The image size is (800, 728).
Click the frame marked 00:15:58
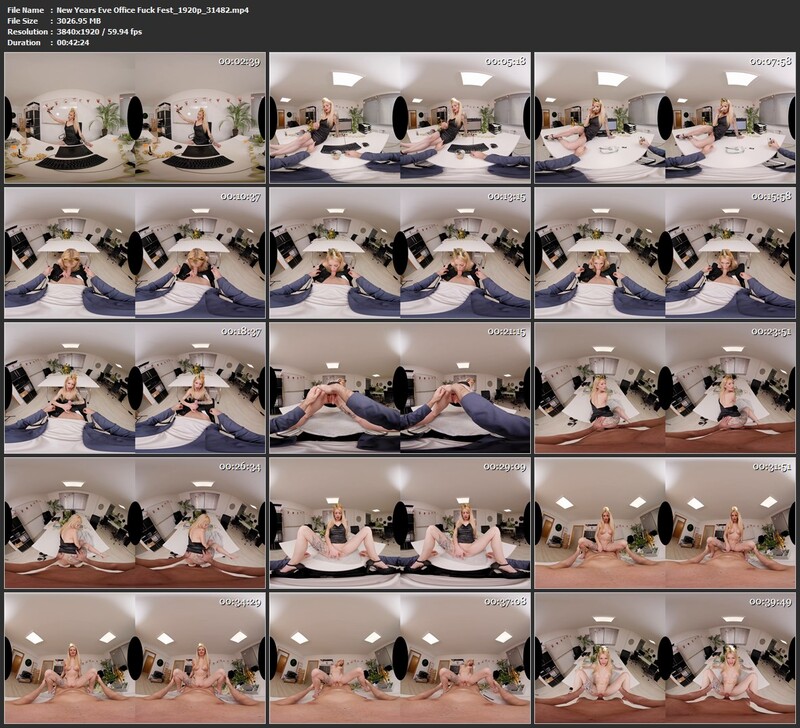tap(665, 252)
